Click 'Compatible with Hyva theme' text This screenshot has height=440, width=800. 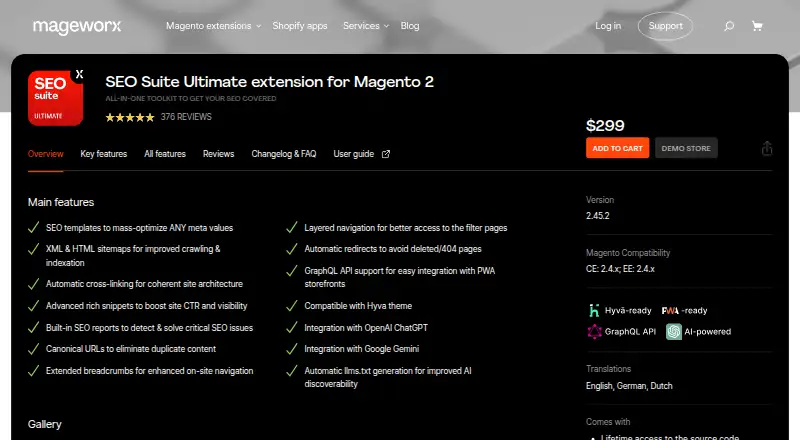358,306
